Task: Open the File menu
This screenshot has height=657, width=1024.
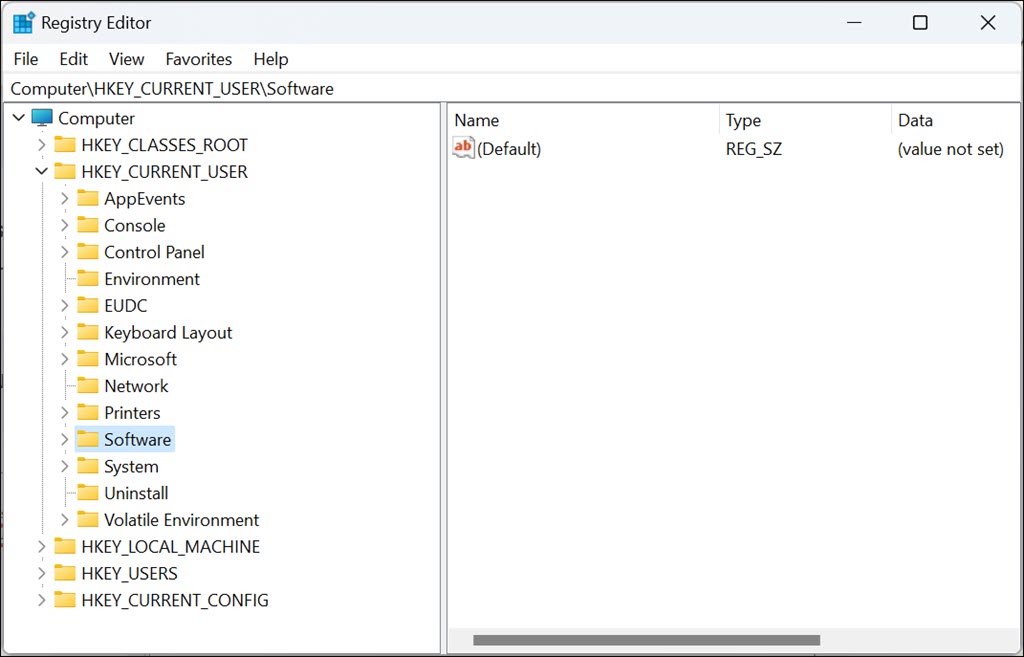Action: pyautogui.click(x=26, y=59)
